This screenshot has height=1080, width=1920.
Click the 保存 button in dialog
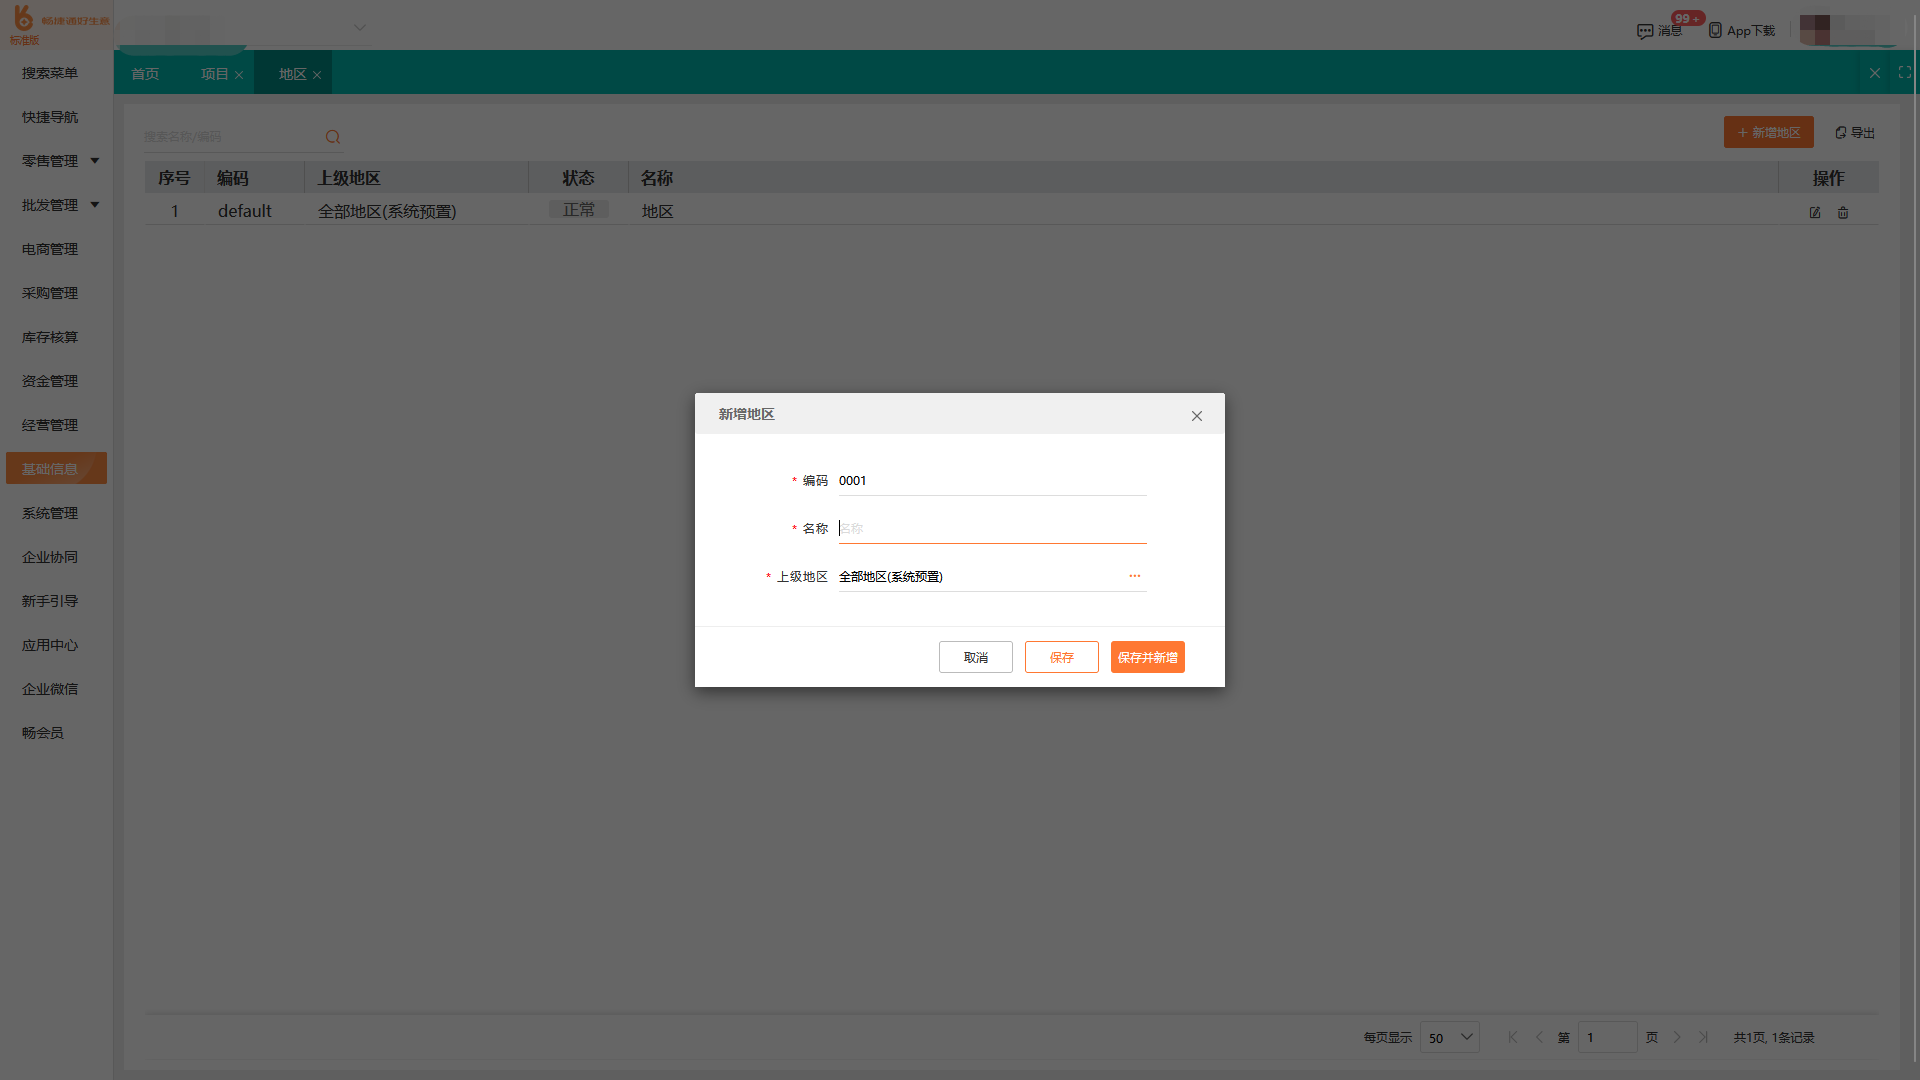coord(1062,657)
